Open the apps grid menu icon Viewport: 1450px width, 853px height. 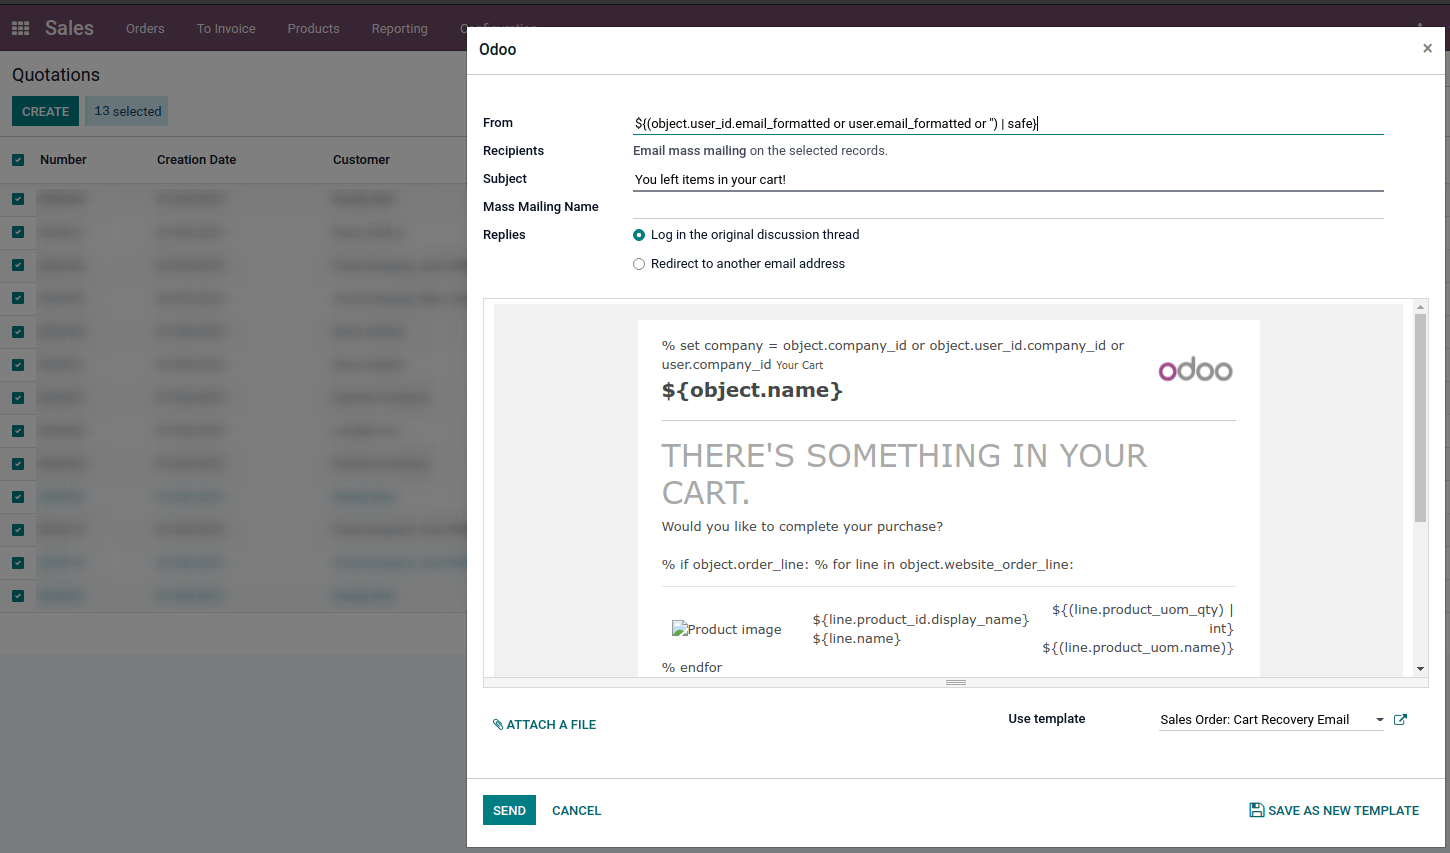point(20,28)
